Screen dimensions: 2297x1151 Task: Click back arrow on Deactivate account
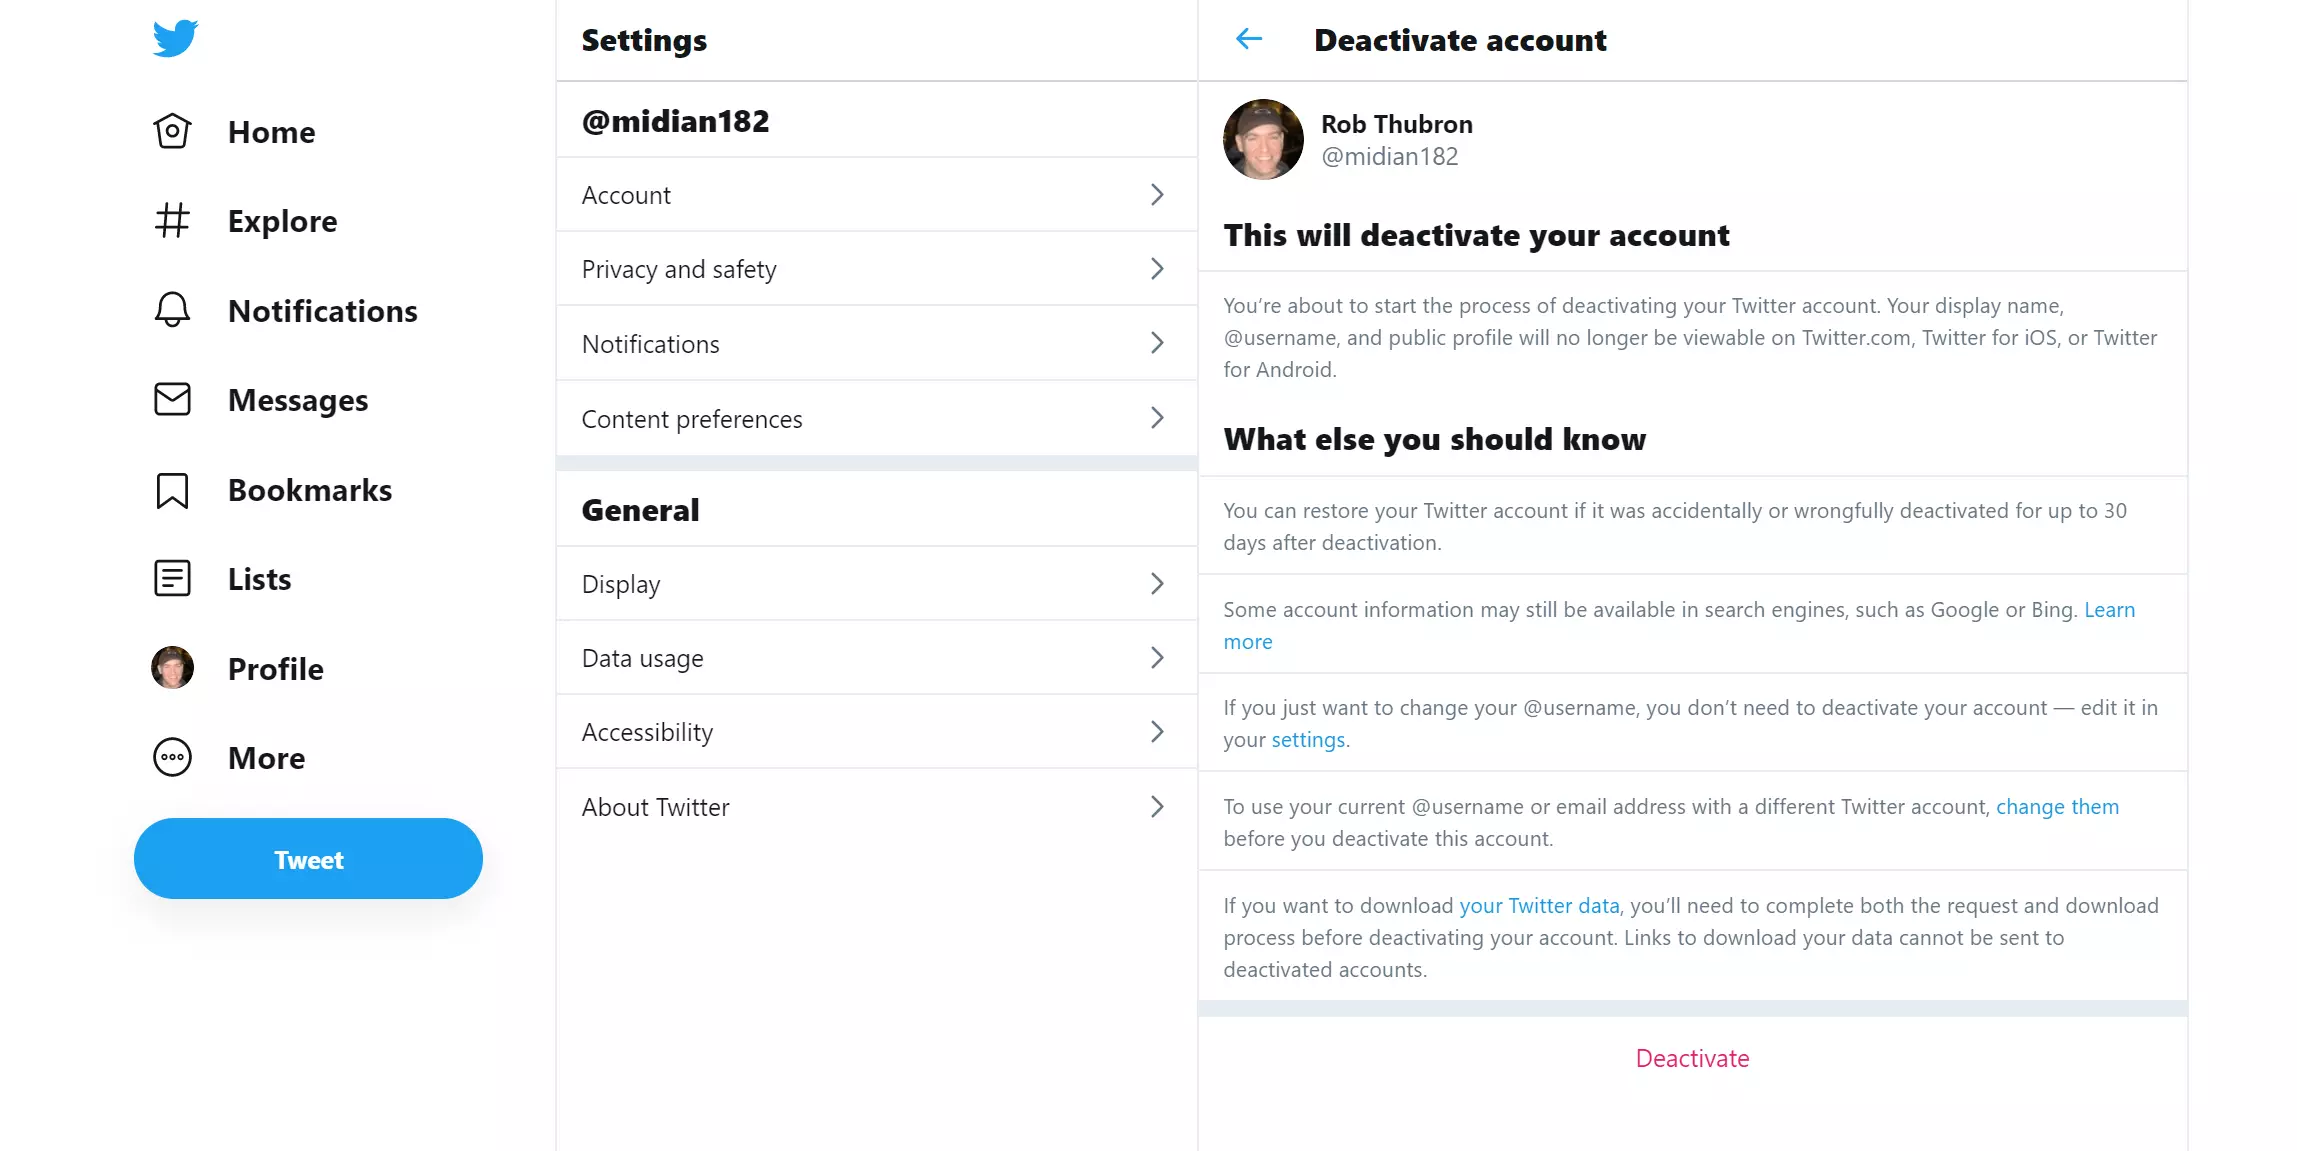pos(1249,40)
